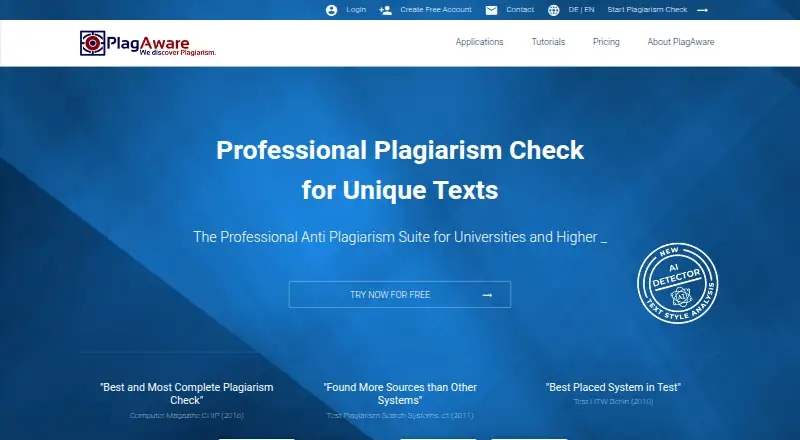This screenshot has height=440, width=800.
Task: Click the envelope Contact icon
Action: [x=491, y=10]
